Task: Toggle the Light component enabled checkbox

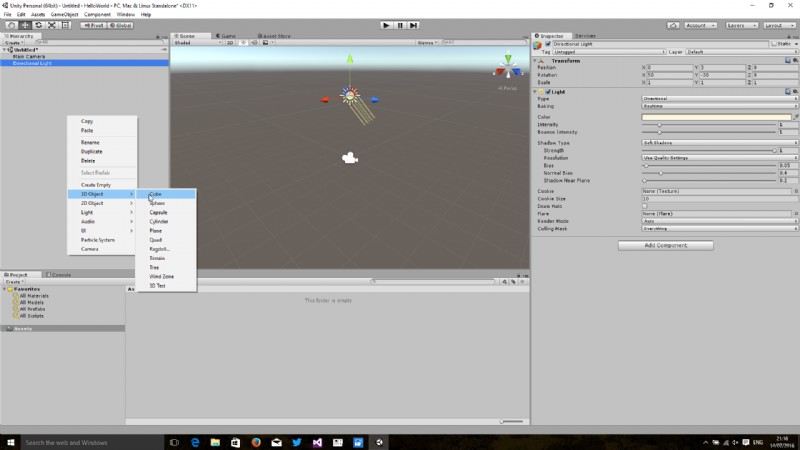Action: pyautogui.click(x=548, y=91)
